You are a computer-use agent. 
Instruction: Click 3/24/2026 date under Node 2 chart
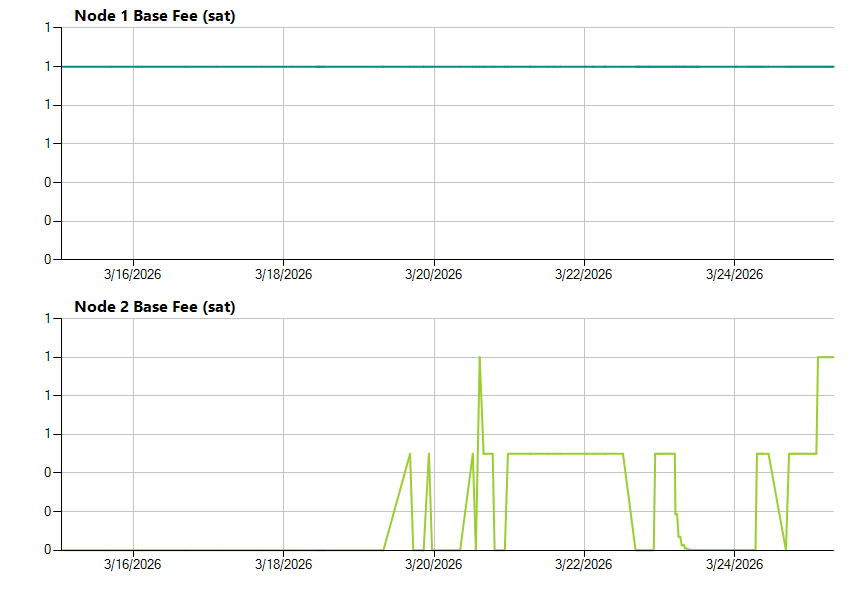735,565
